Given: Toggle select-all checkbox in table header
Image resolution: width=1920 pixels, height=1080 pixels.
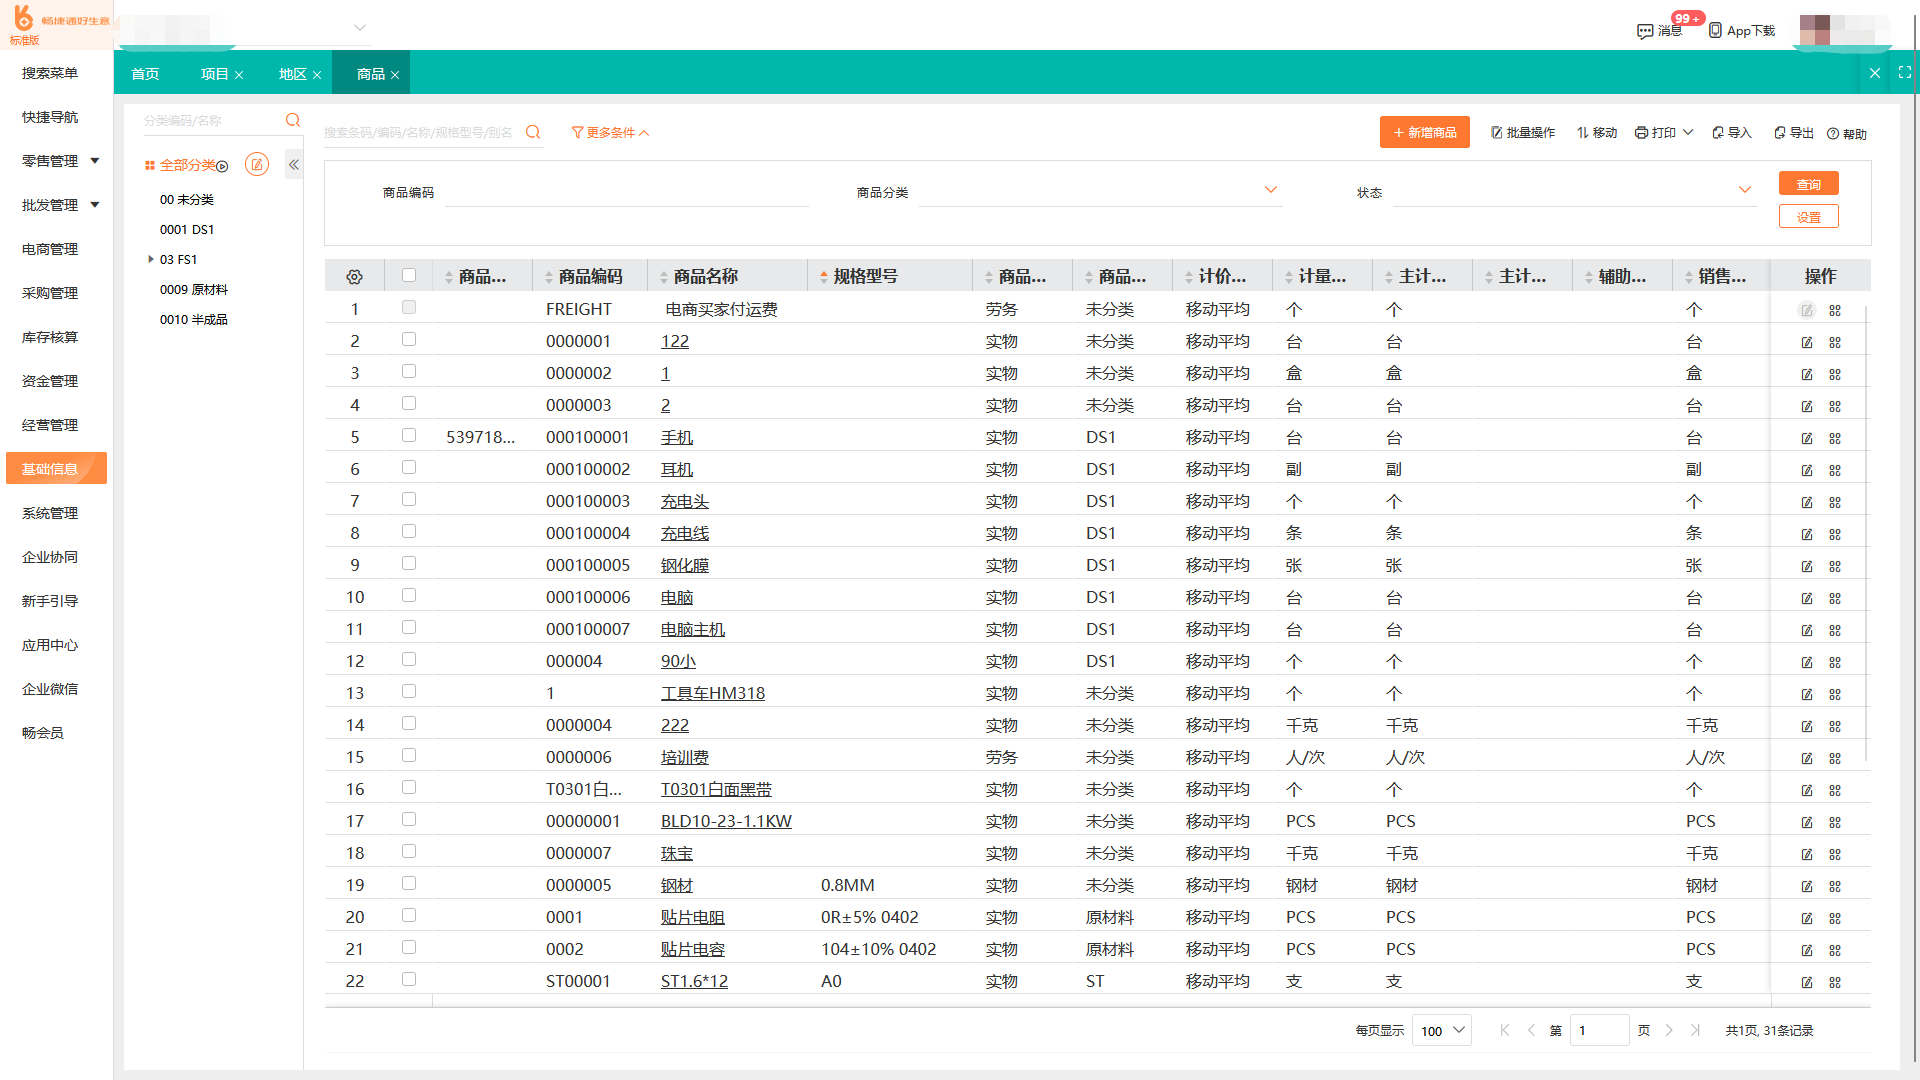Looking at the screenshot, I should [410, 274].
